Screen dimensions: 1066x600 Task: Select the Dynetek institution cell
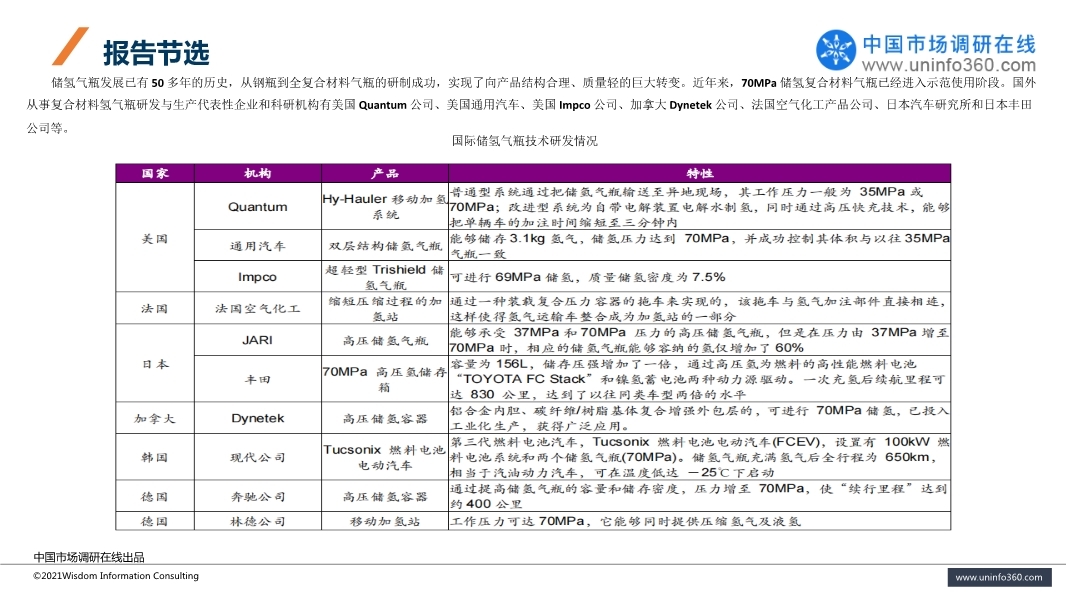pos(257,418)
